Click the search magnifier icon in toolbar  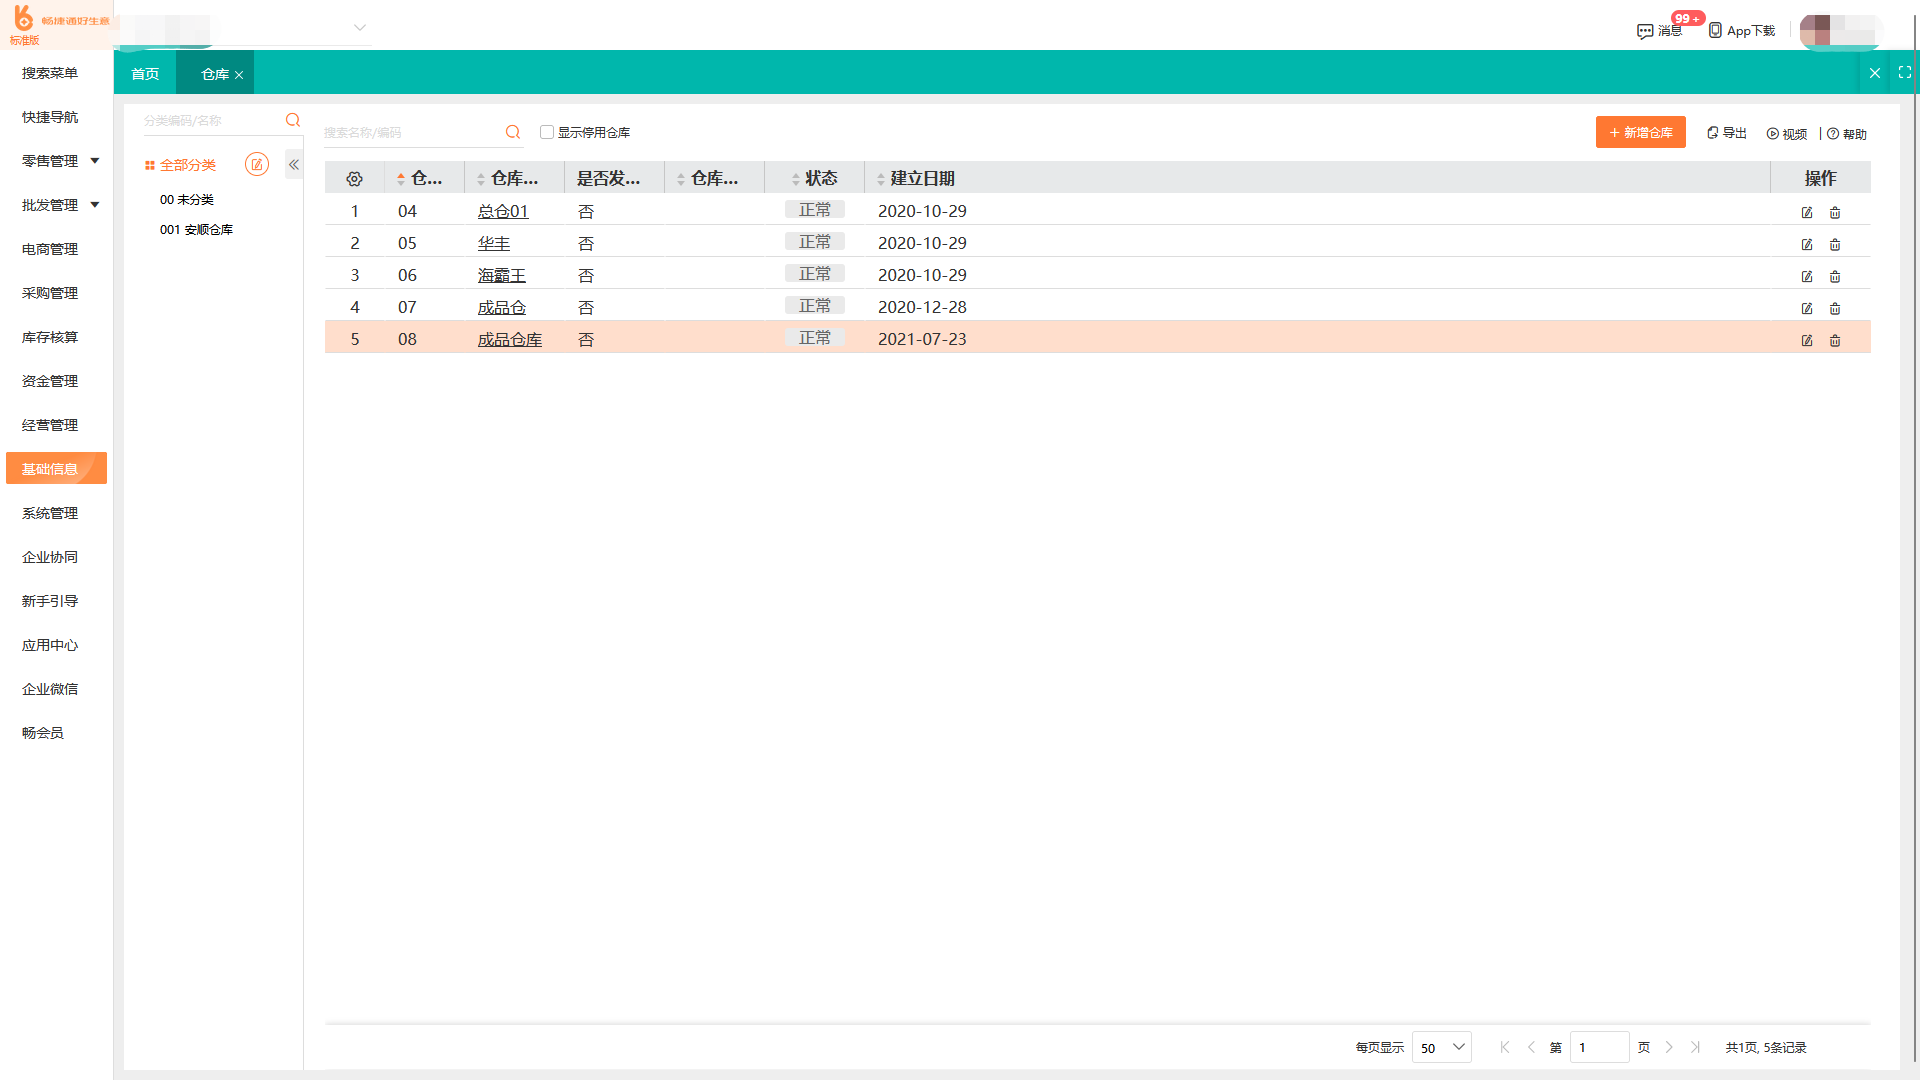click(x=514, y=132)
